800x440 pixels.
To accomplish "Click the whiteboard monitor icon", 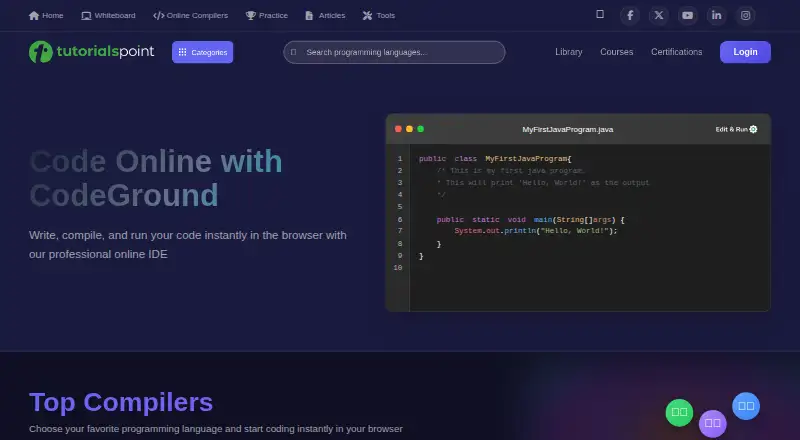I will coord(86,15).
